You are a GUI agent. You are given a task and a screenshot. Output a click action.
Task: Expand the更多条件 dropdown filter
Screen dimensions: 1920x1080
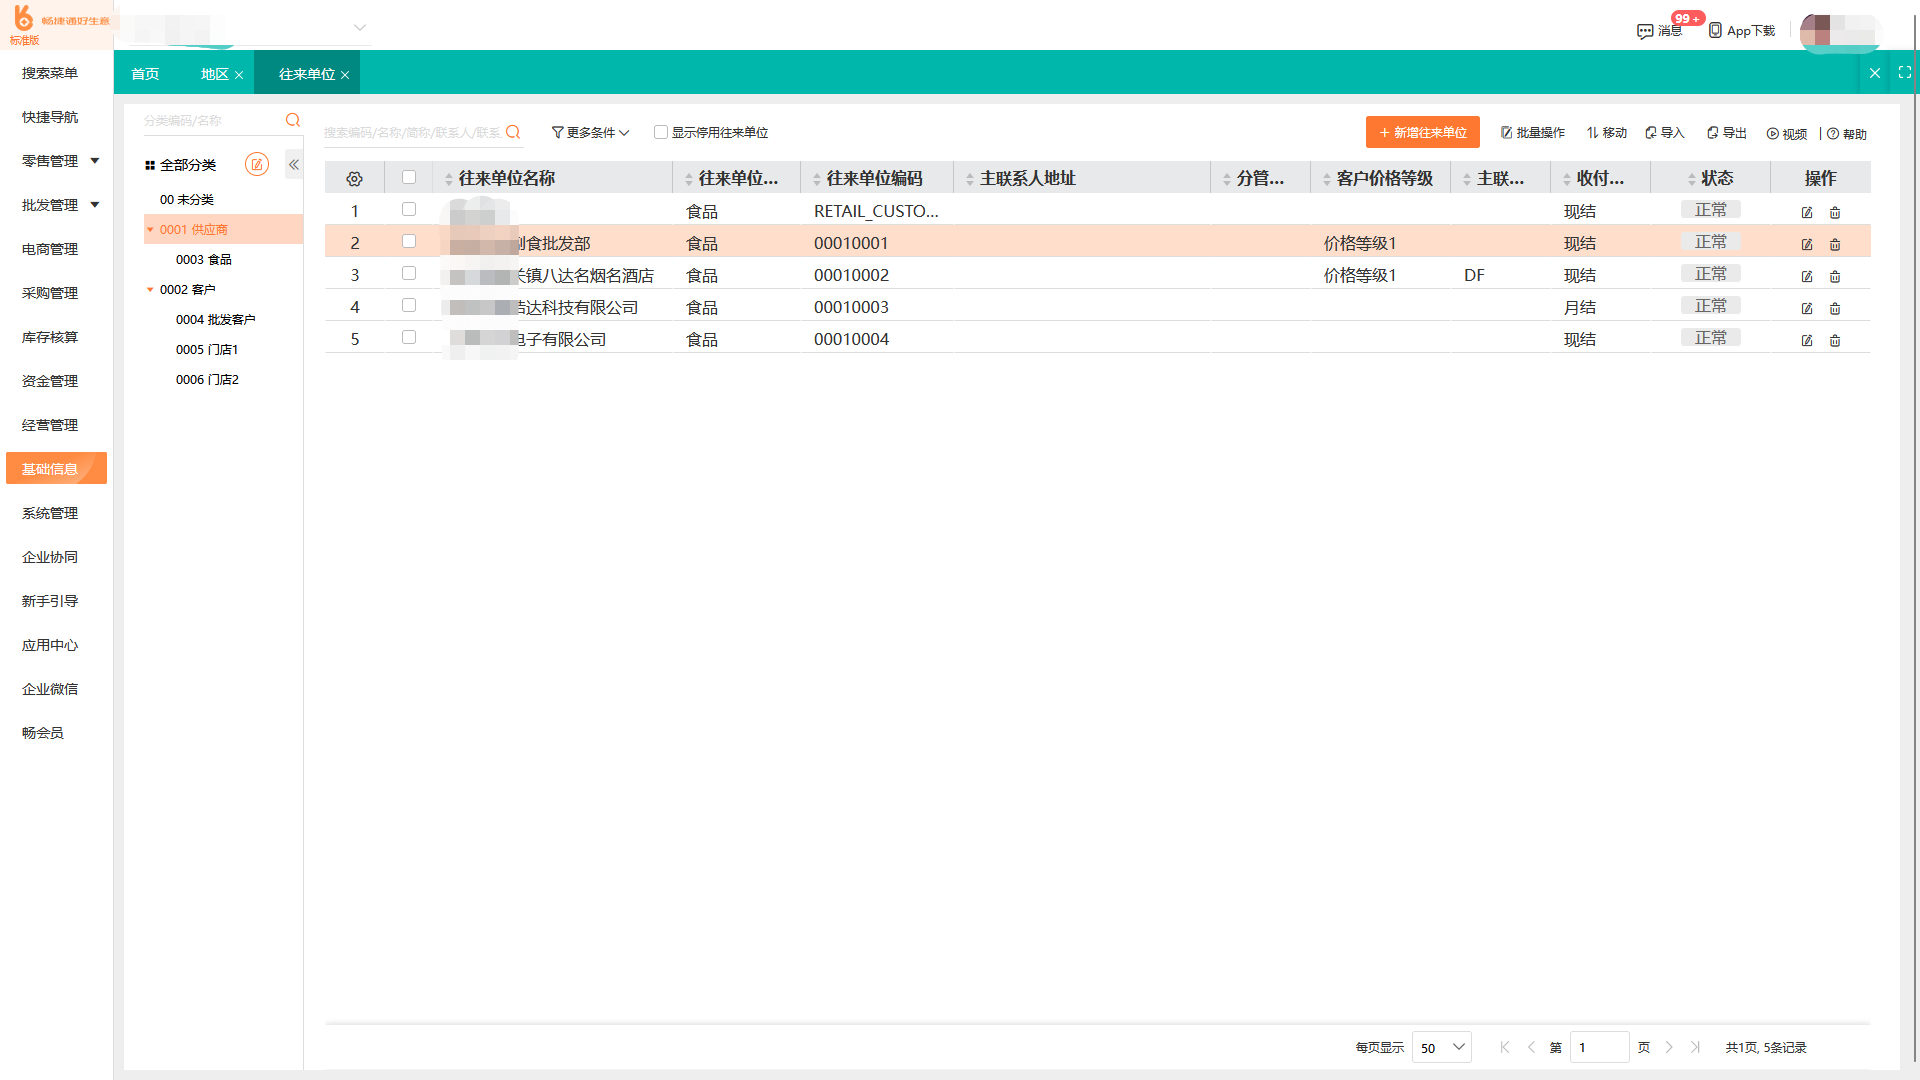[592, 131]
